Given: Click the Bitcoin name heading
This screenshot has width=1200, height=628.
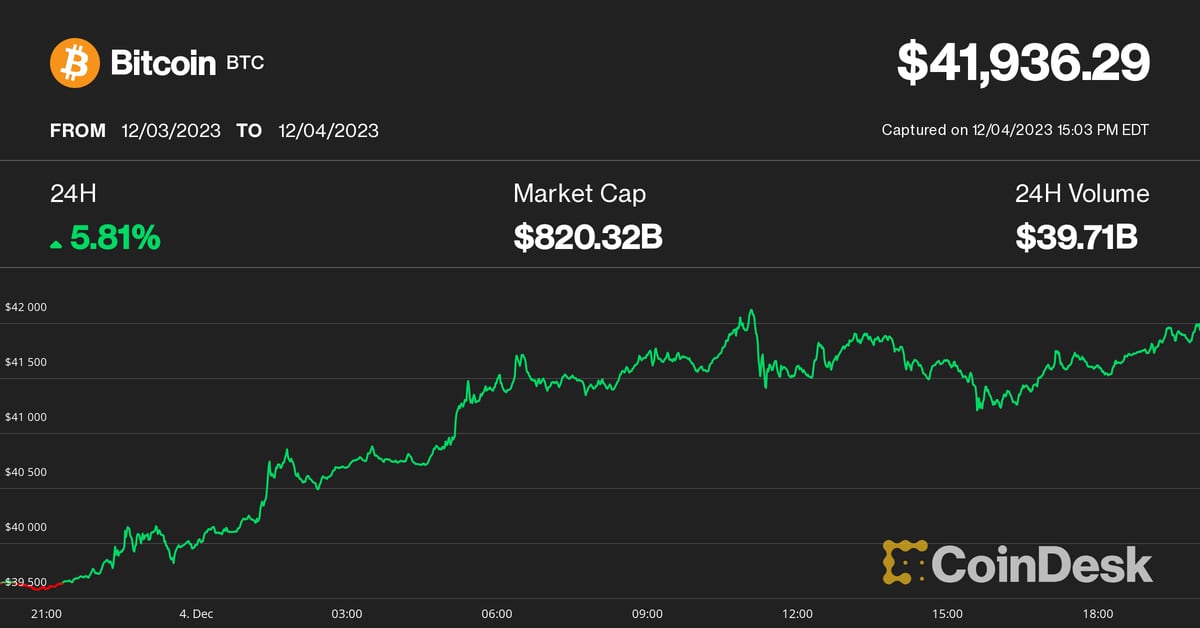Looking at the screenshot, I should tap(163, 63).
